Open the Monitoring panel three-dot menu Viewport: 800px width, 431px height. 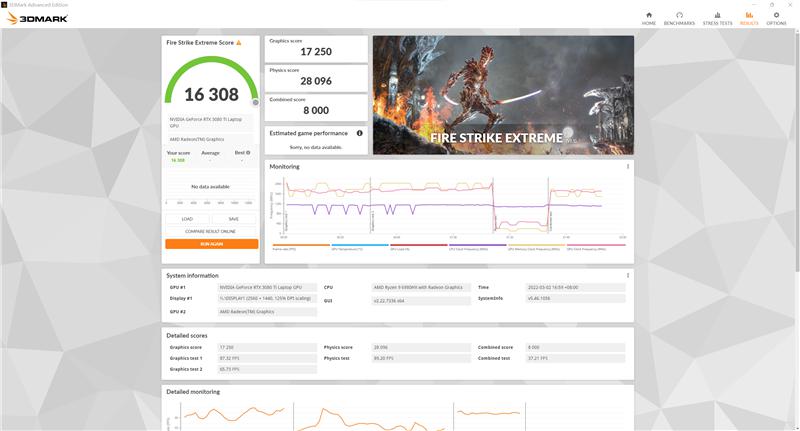[628, 166]
